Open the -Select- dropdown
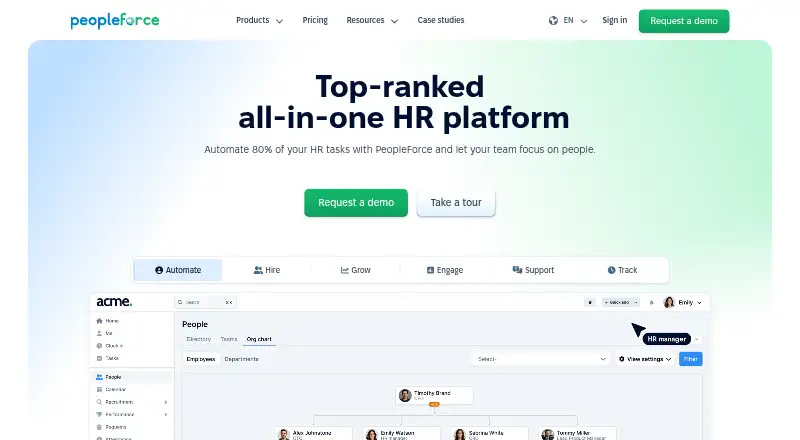The image size is (800, 440). click(x=541, y=359)
